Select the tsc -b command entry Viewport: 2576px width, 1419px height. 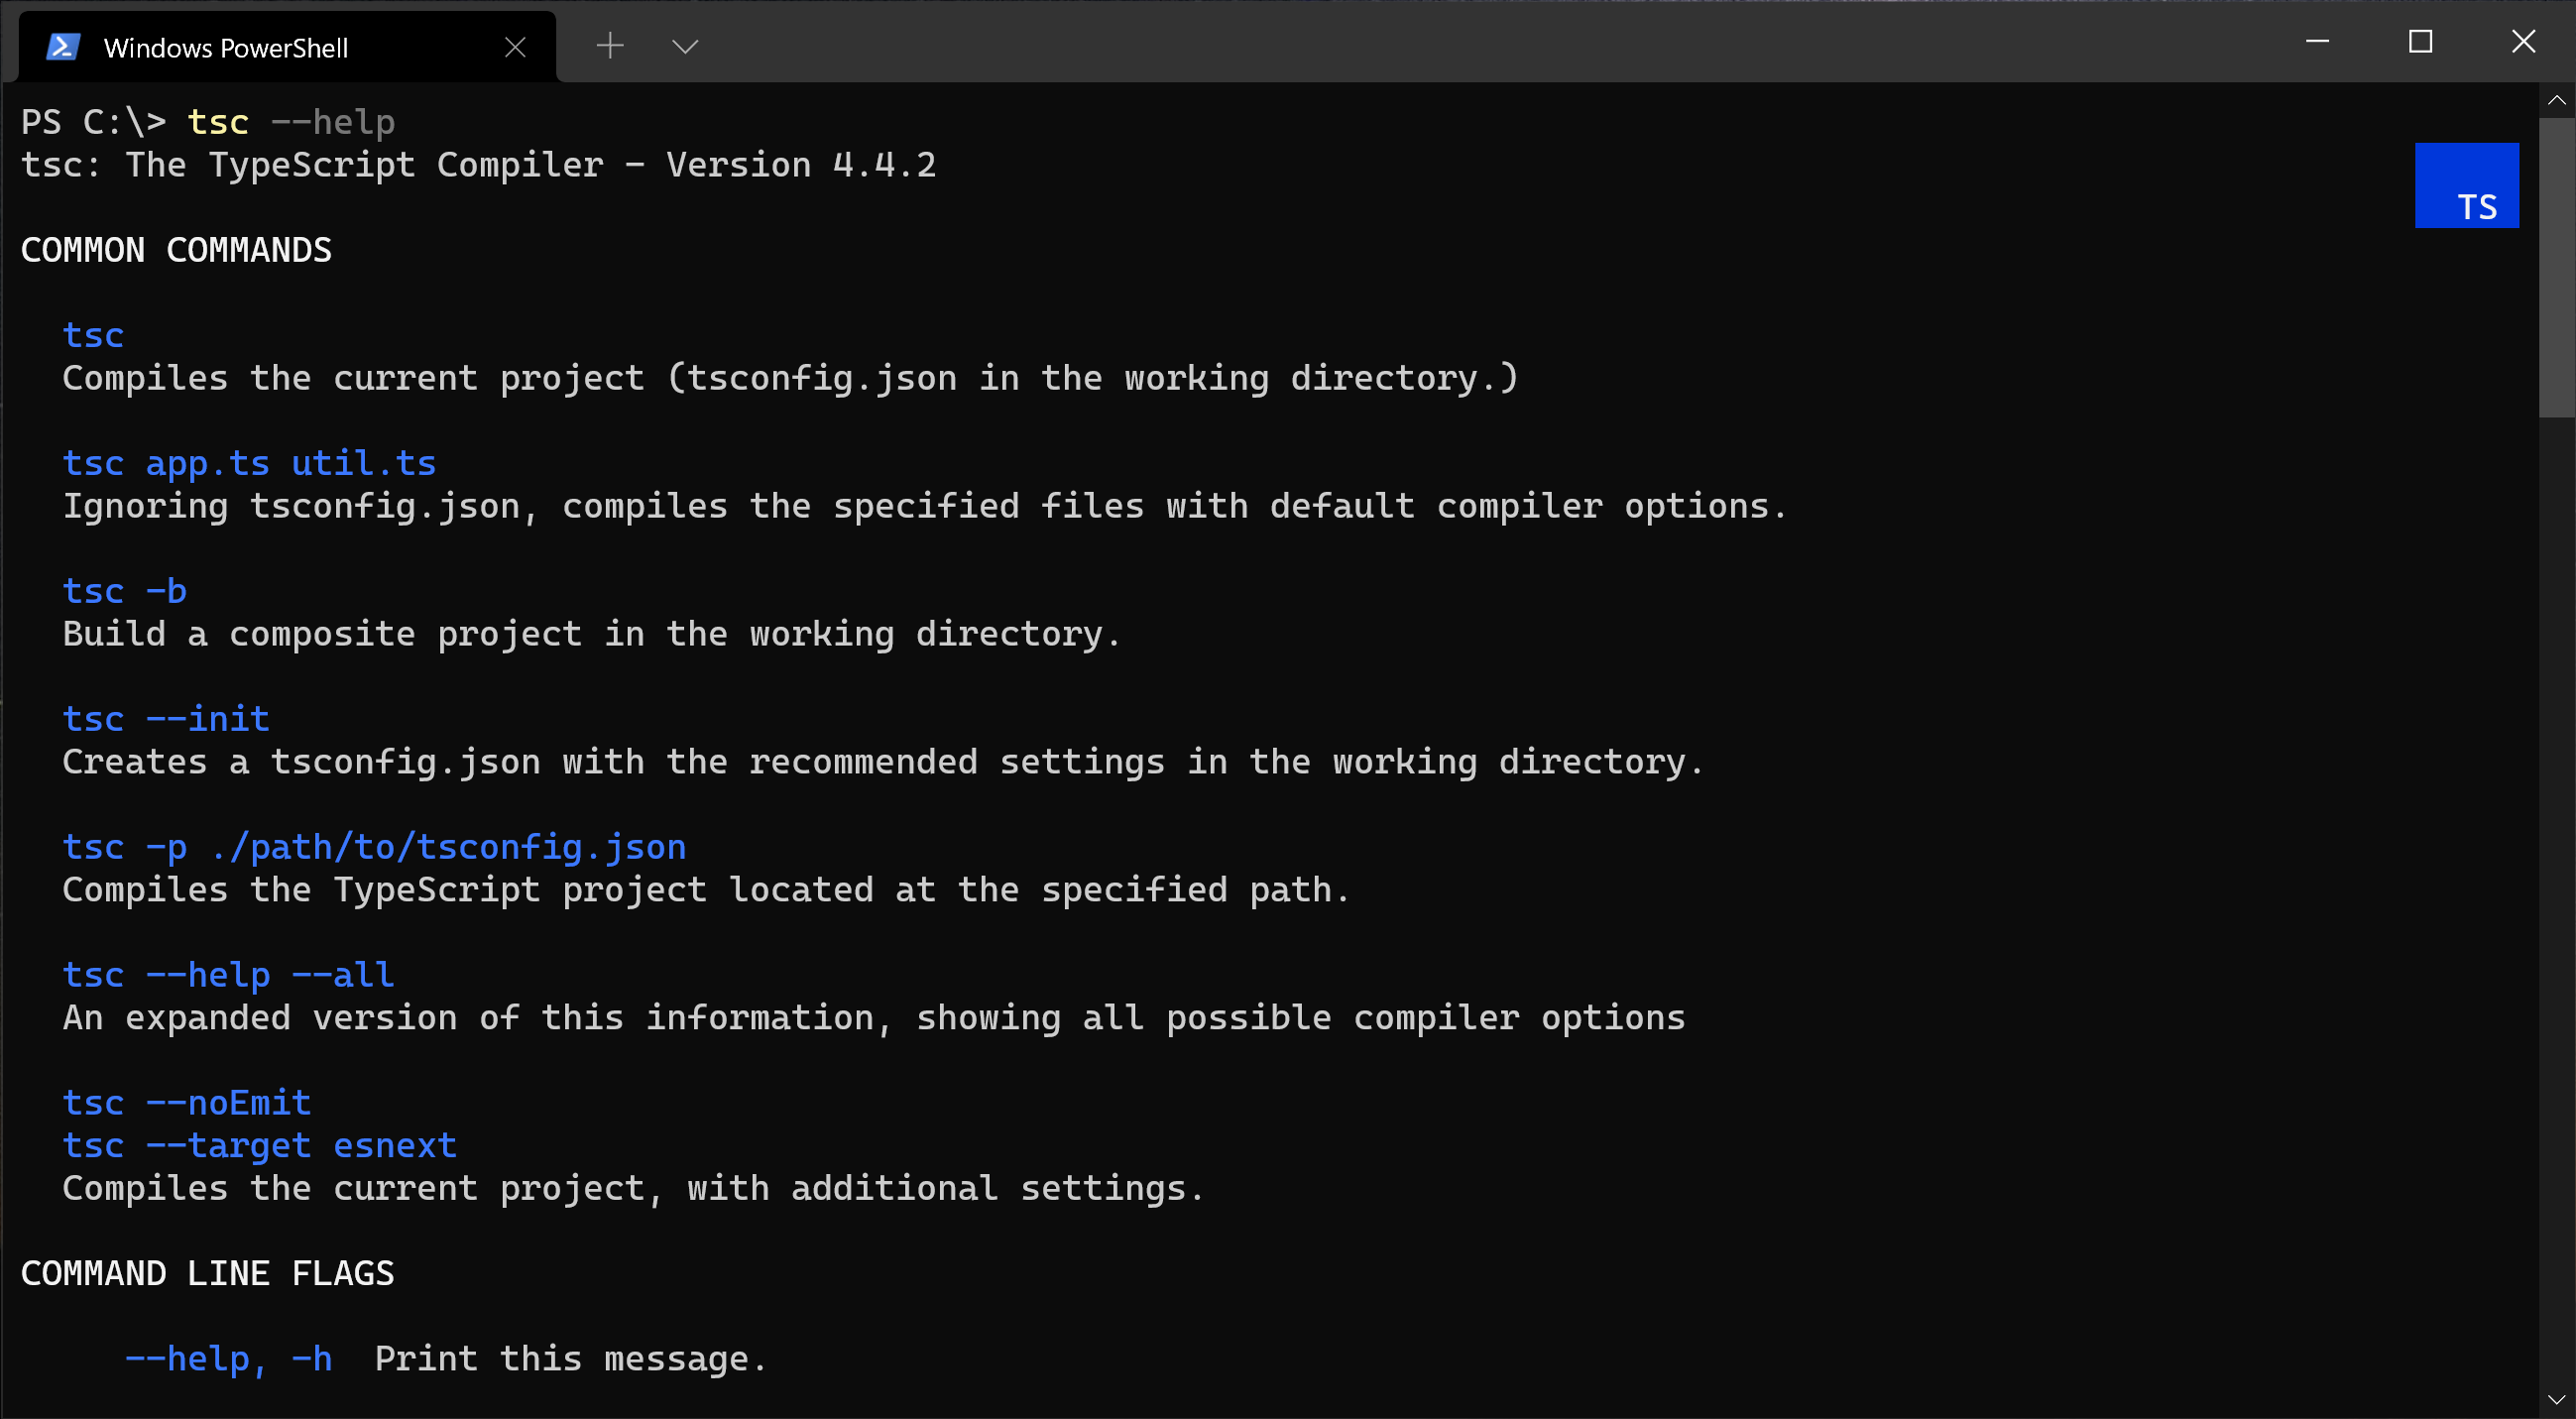coord(124,590)
